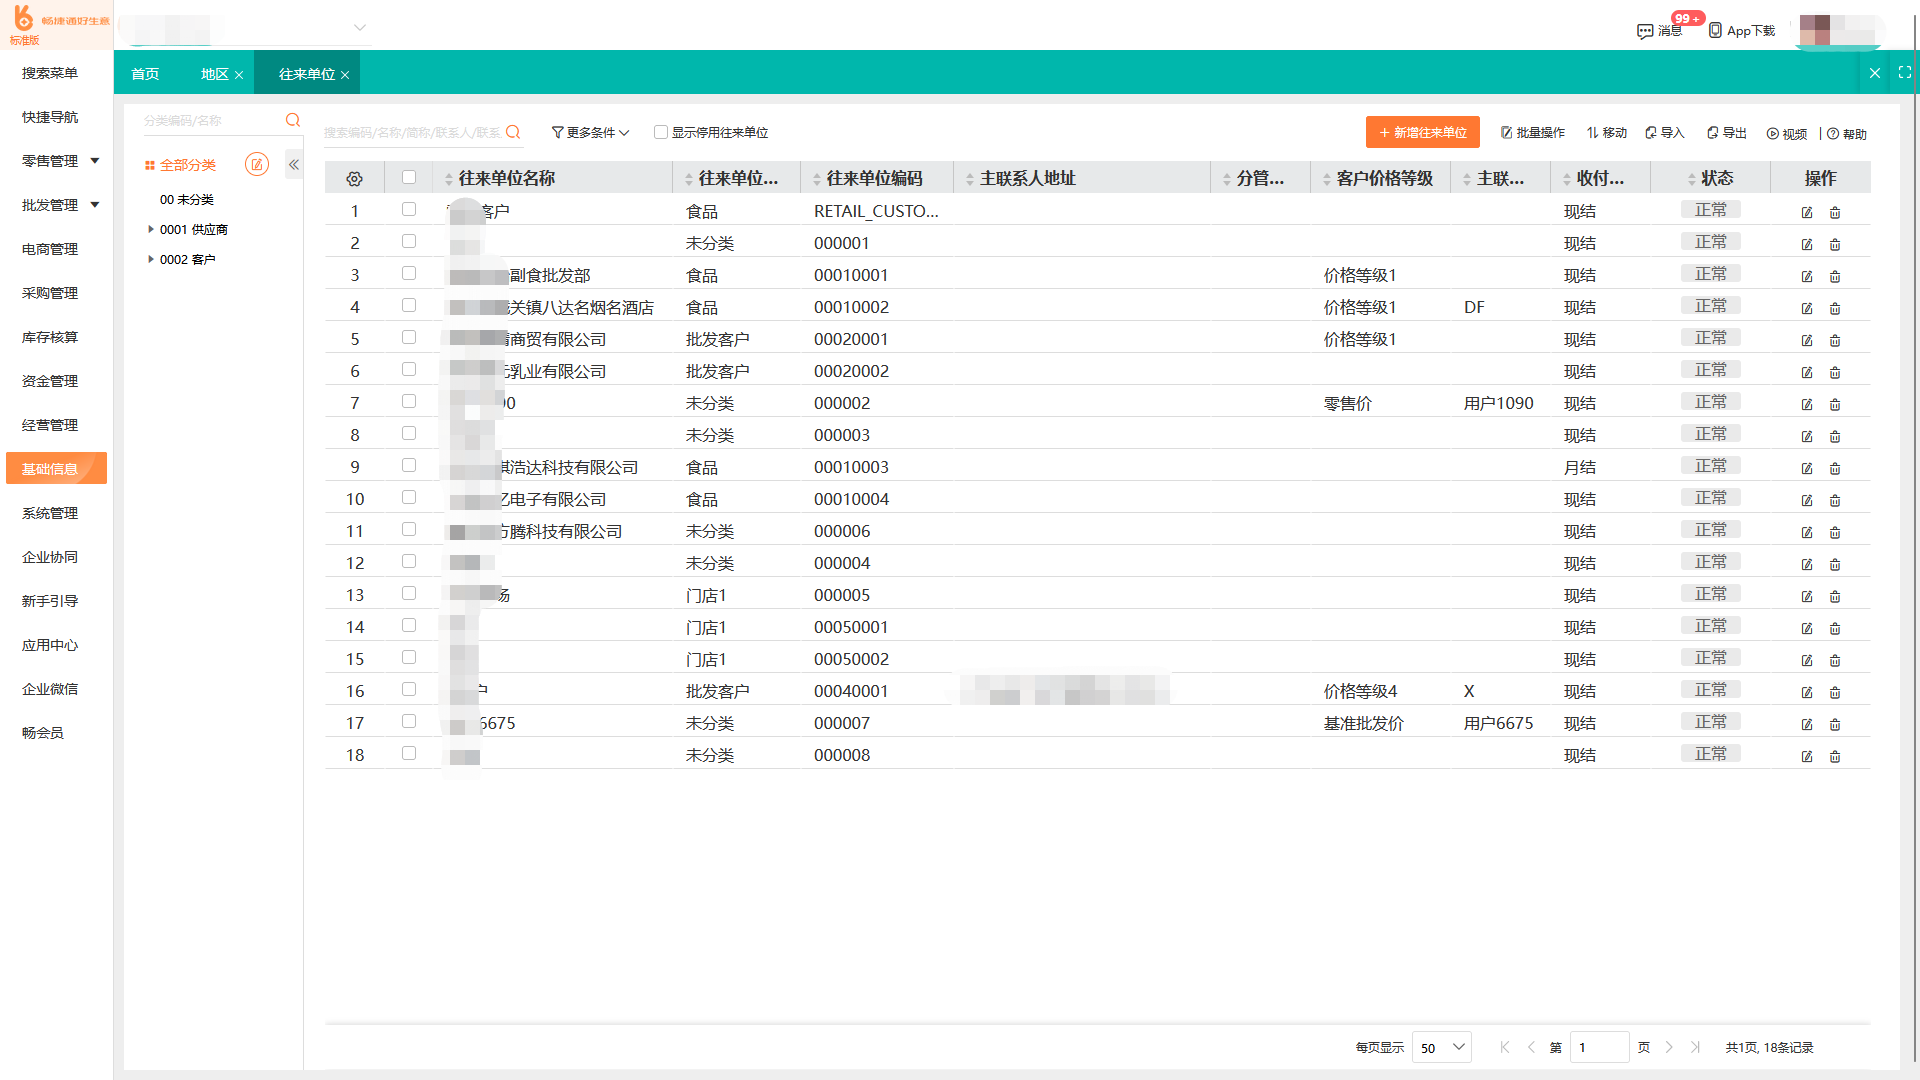Click the 导出 icon
Image resolution: width=1920 pixels, height=1080 pixels.
click(1714, 132)
